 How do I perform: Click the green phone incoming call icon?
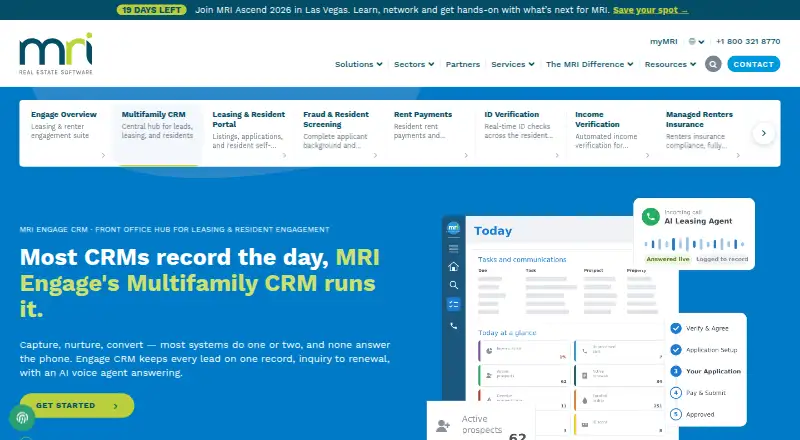point(651,216)
